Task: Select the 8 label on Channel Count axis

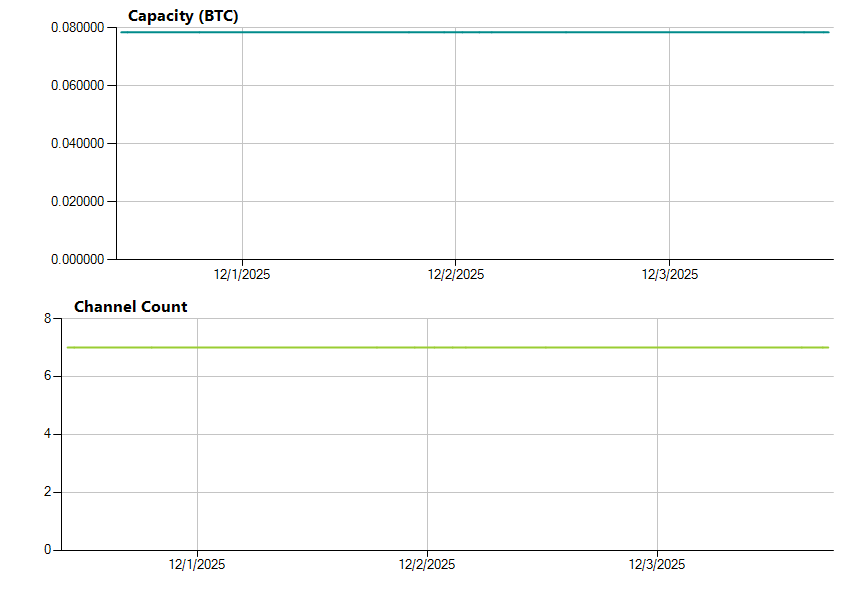Action: (47, 319)
